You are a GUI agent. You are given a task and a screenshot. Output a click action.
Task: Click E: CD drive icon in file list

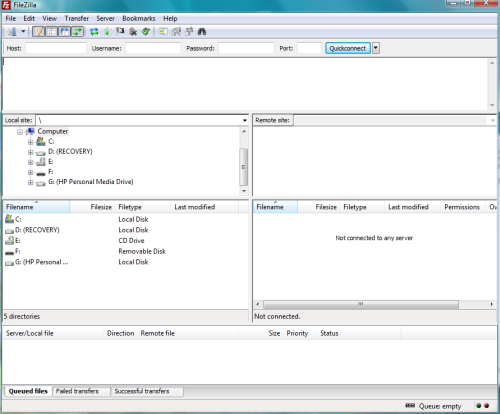tap(9, 240)
